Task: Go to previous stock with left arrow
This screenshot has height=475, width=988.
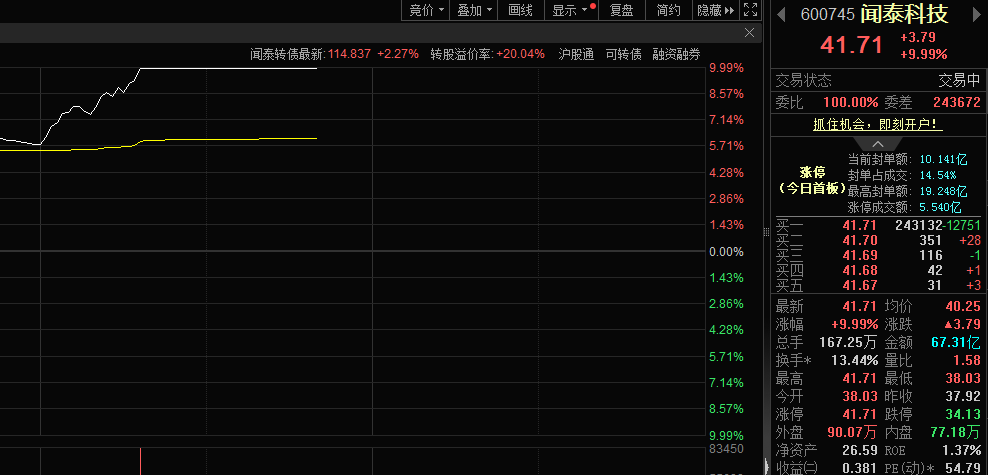Action: tap(781, 14)
